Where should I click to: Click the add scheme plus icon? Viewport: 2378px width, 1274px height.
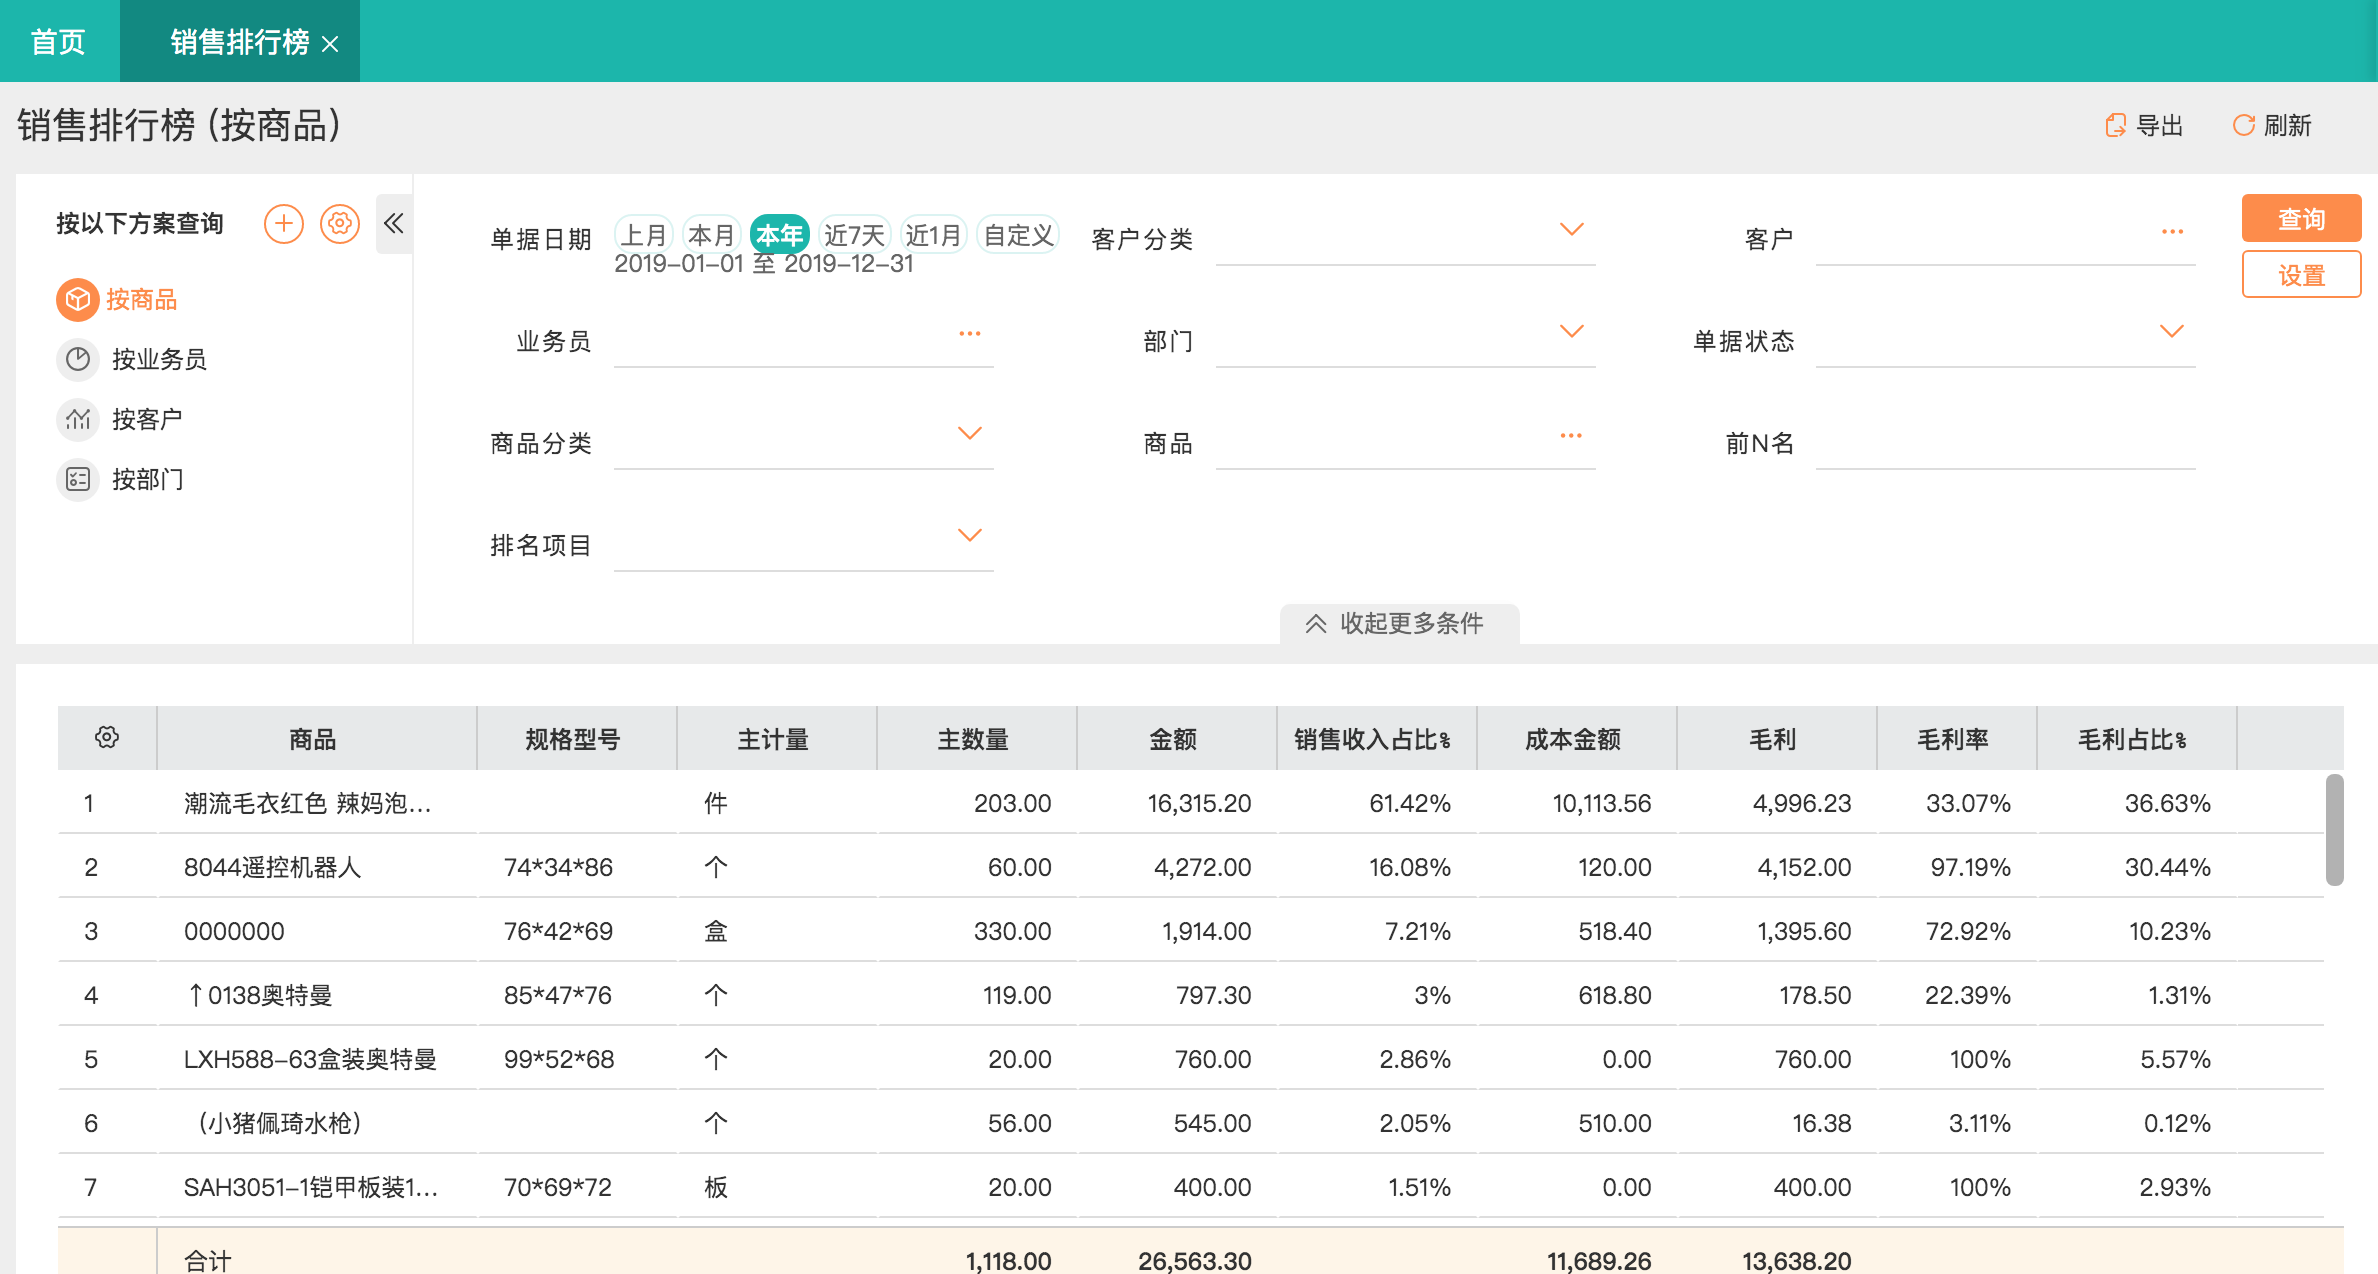pyautogui.click(x=285, y=223)
